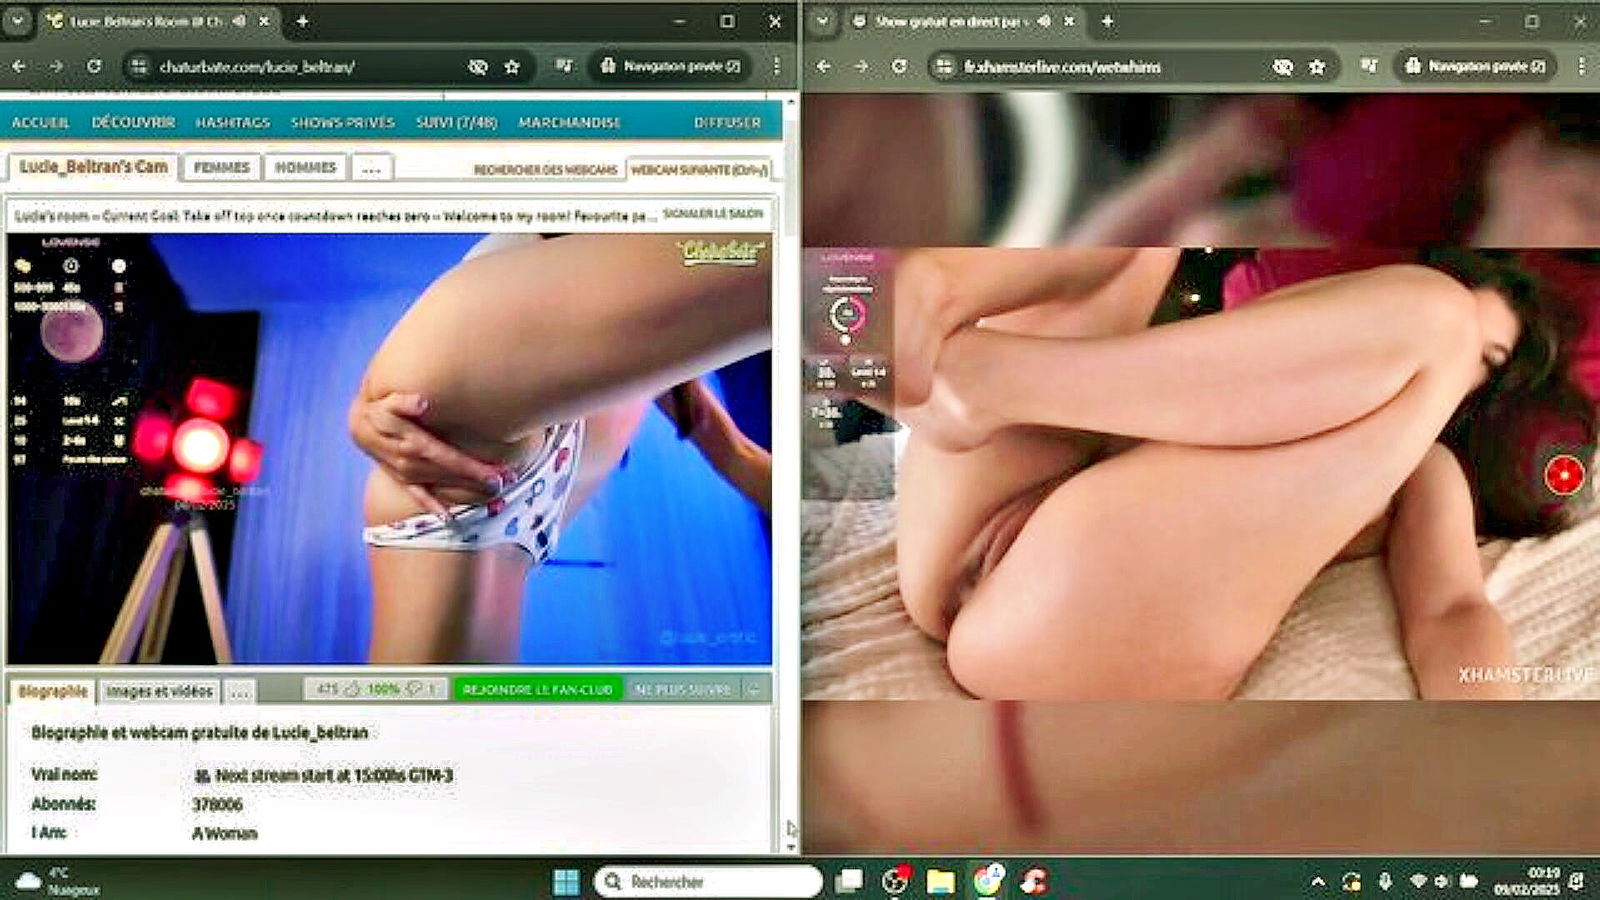This screenshot has width=1600, height=900.
Task: Bookmark the Chaturbate page with star icon
Action: [512, 67]
